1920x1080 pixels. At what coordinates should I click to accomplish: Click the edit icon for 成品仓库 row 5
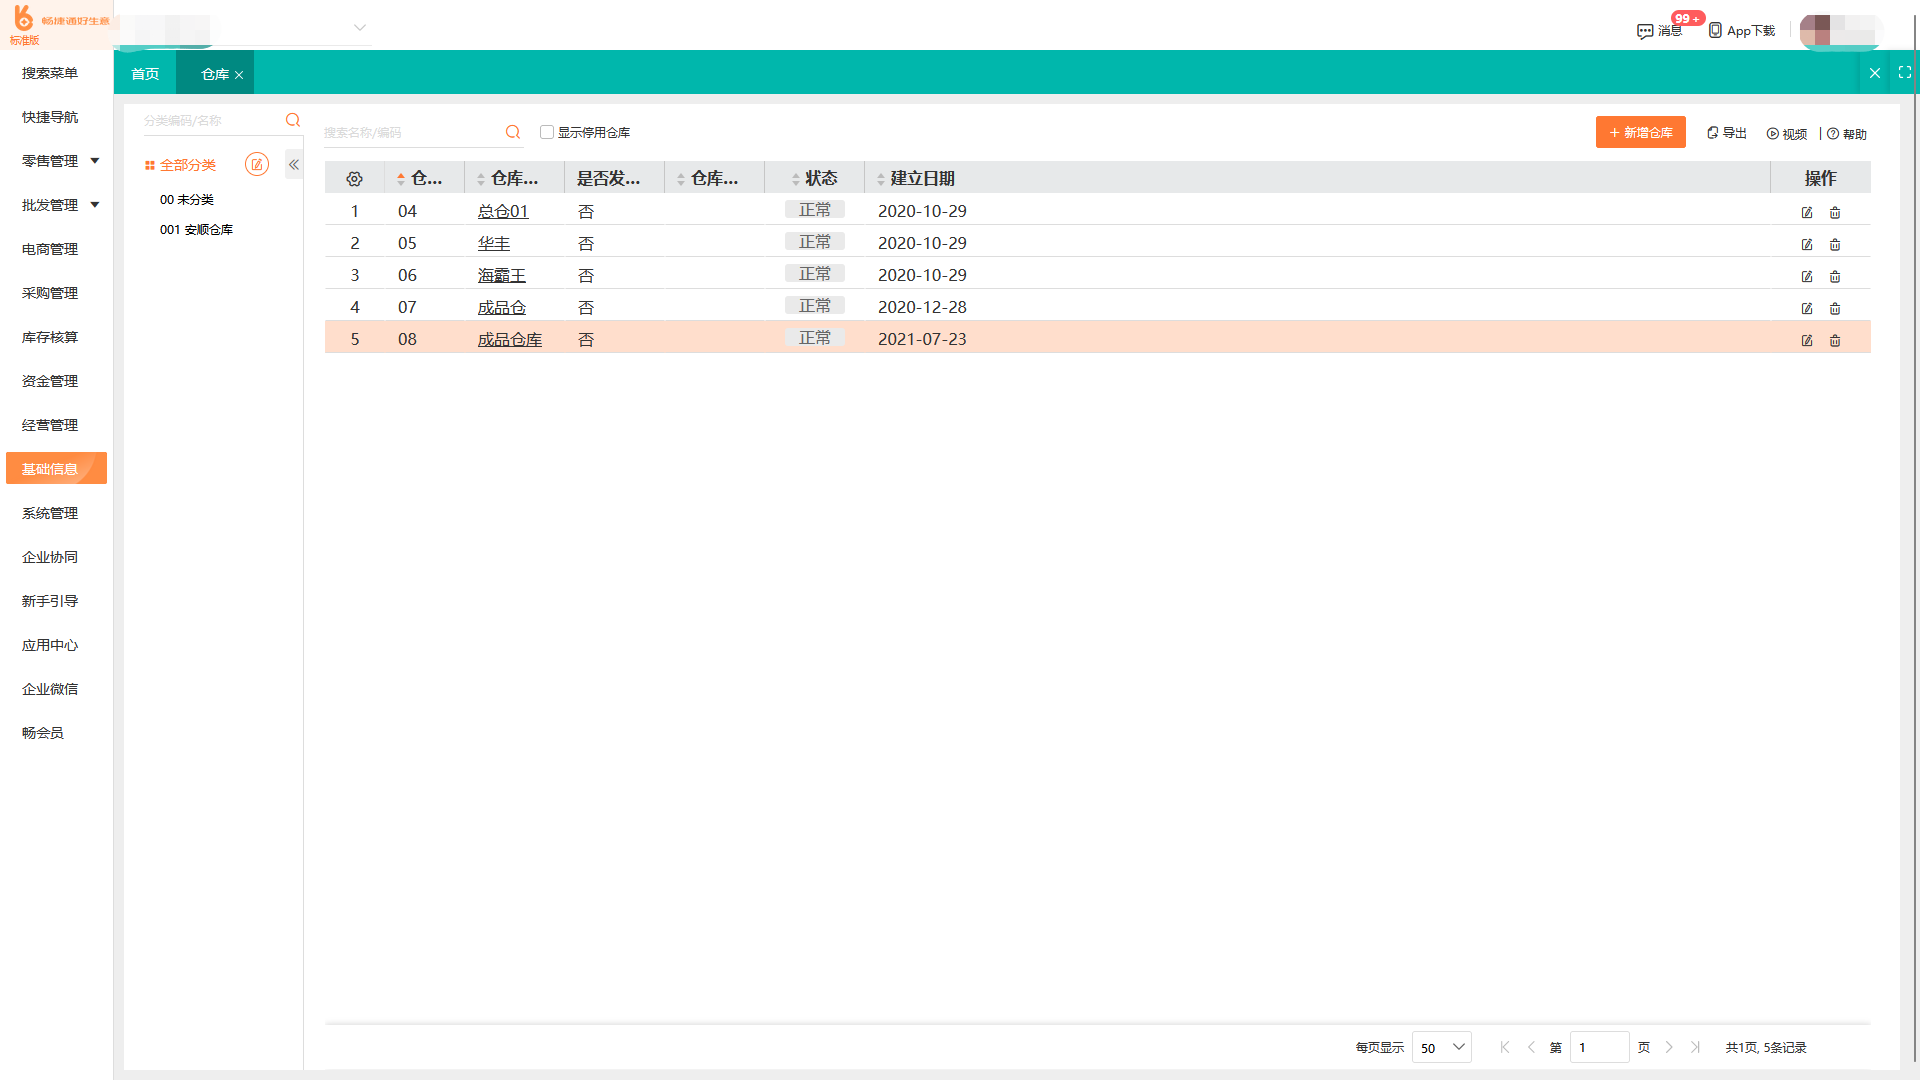pyautogui.click(x=1807, y=339)
